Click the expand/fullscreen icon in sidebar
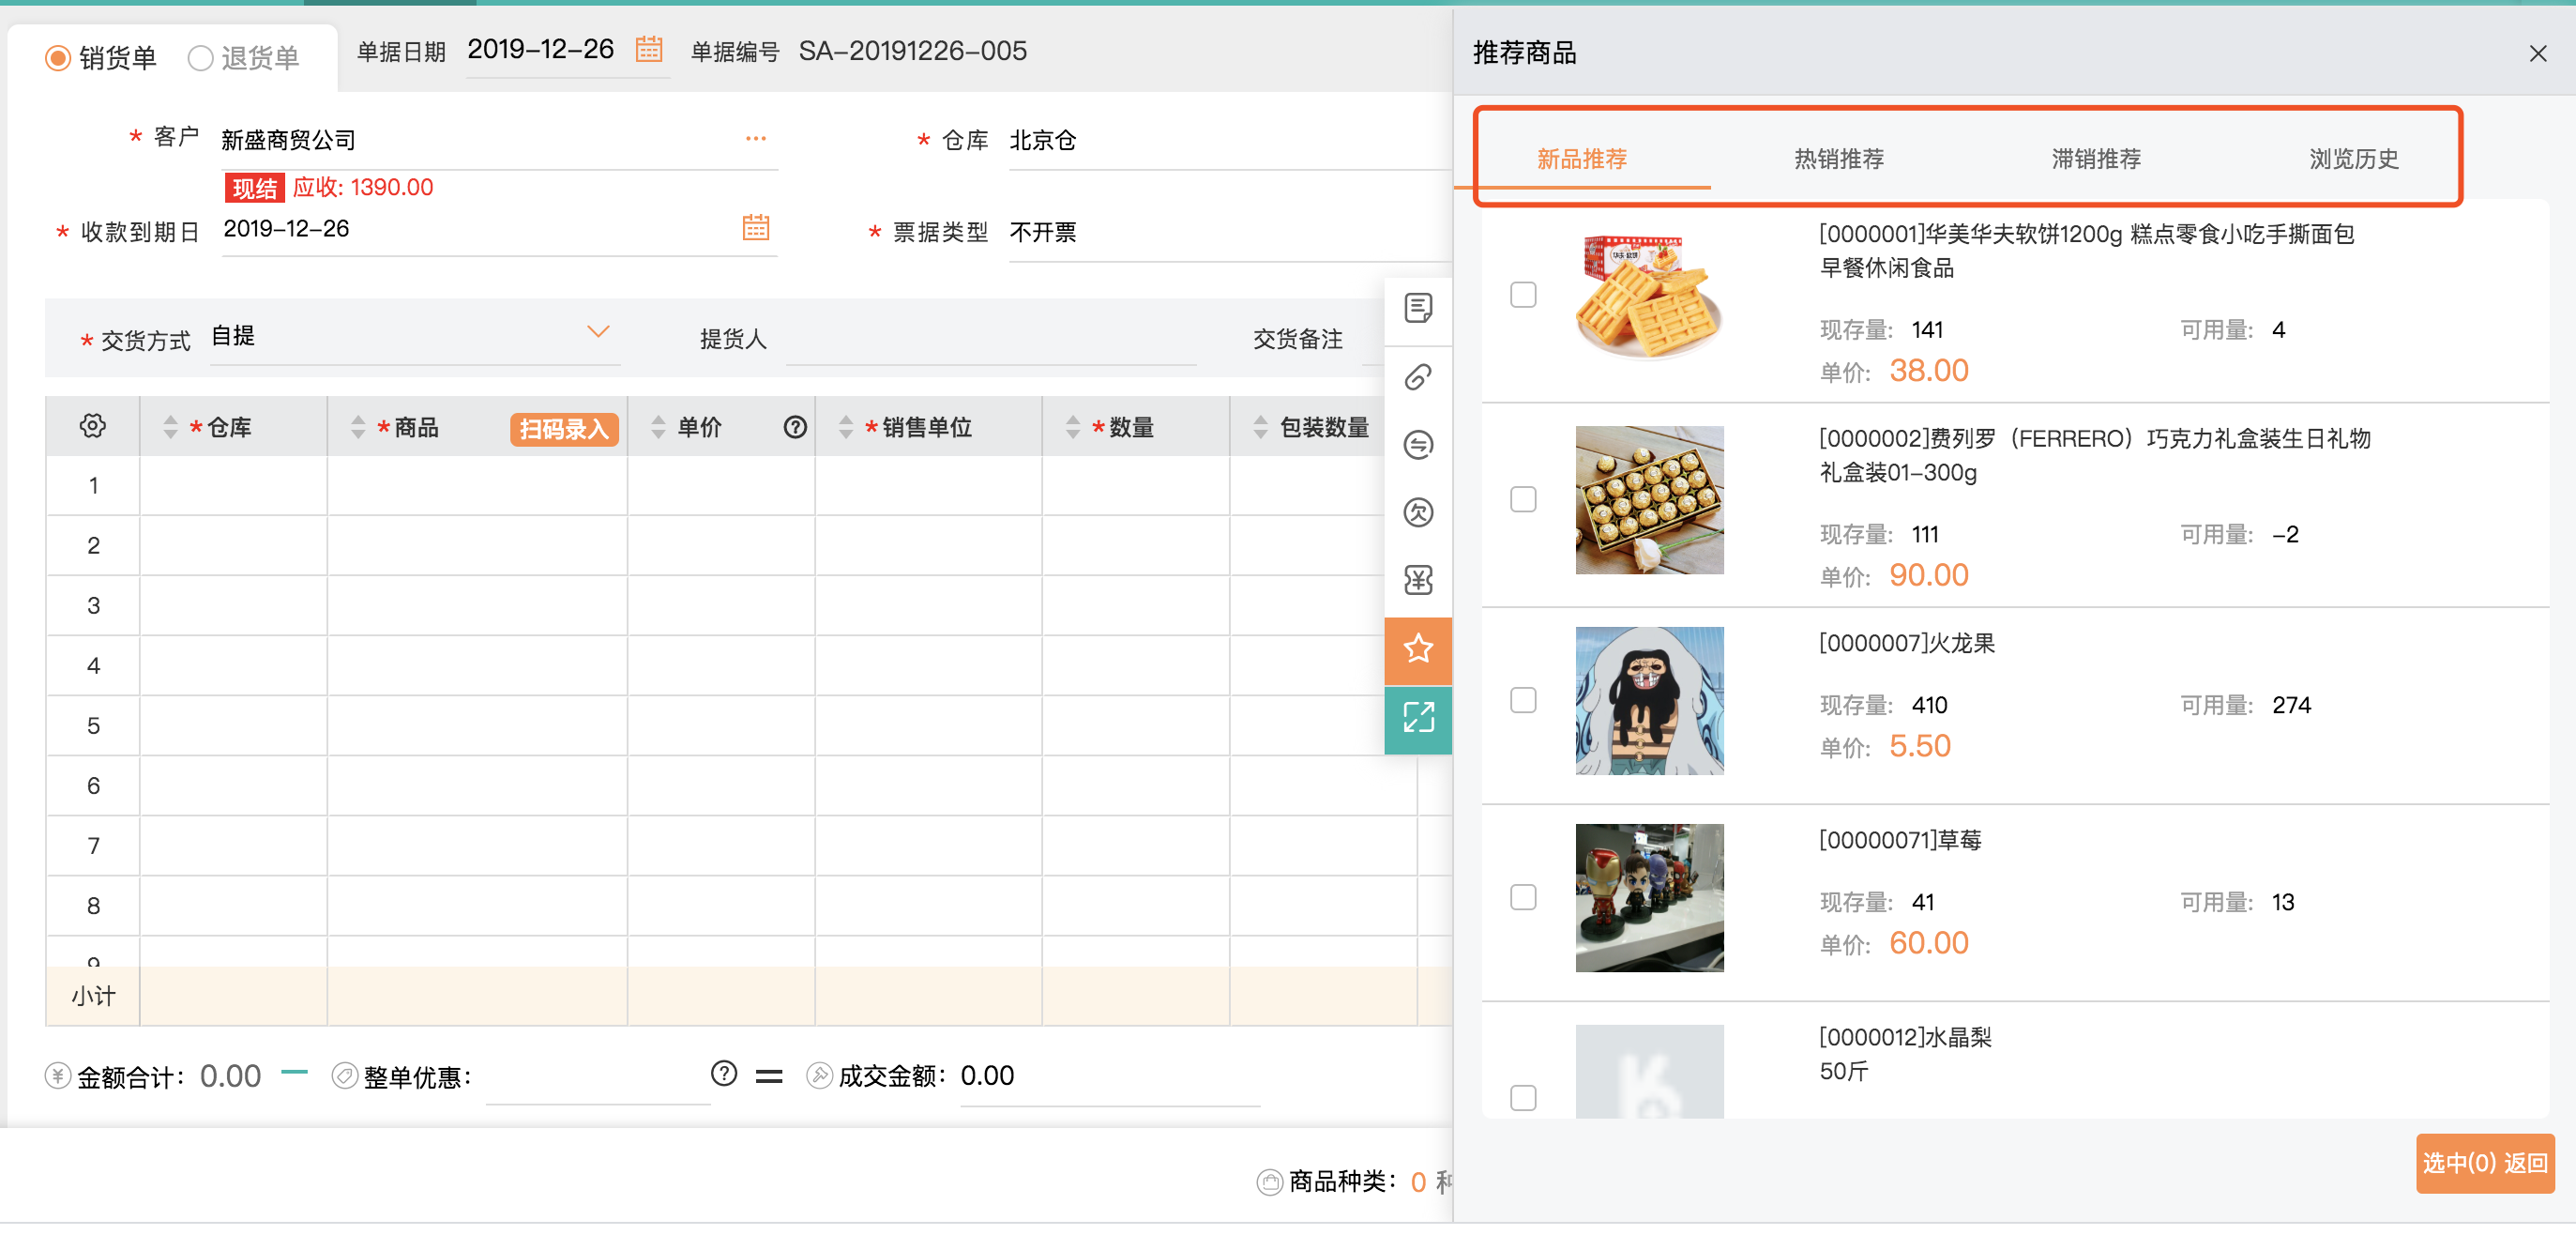This screenshot has height=1235, width=2576. coord(1417,717)
